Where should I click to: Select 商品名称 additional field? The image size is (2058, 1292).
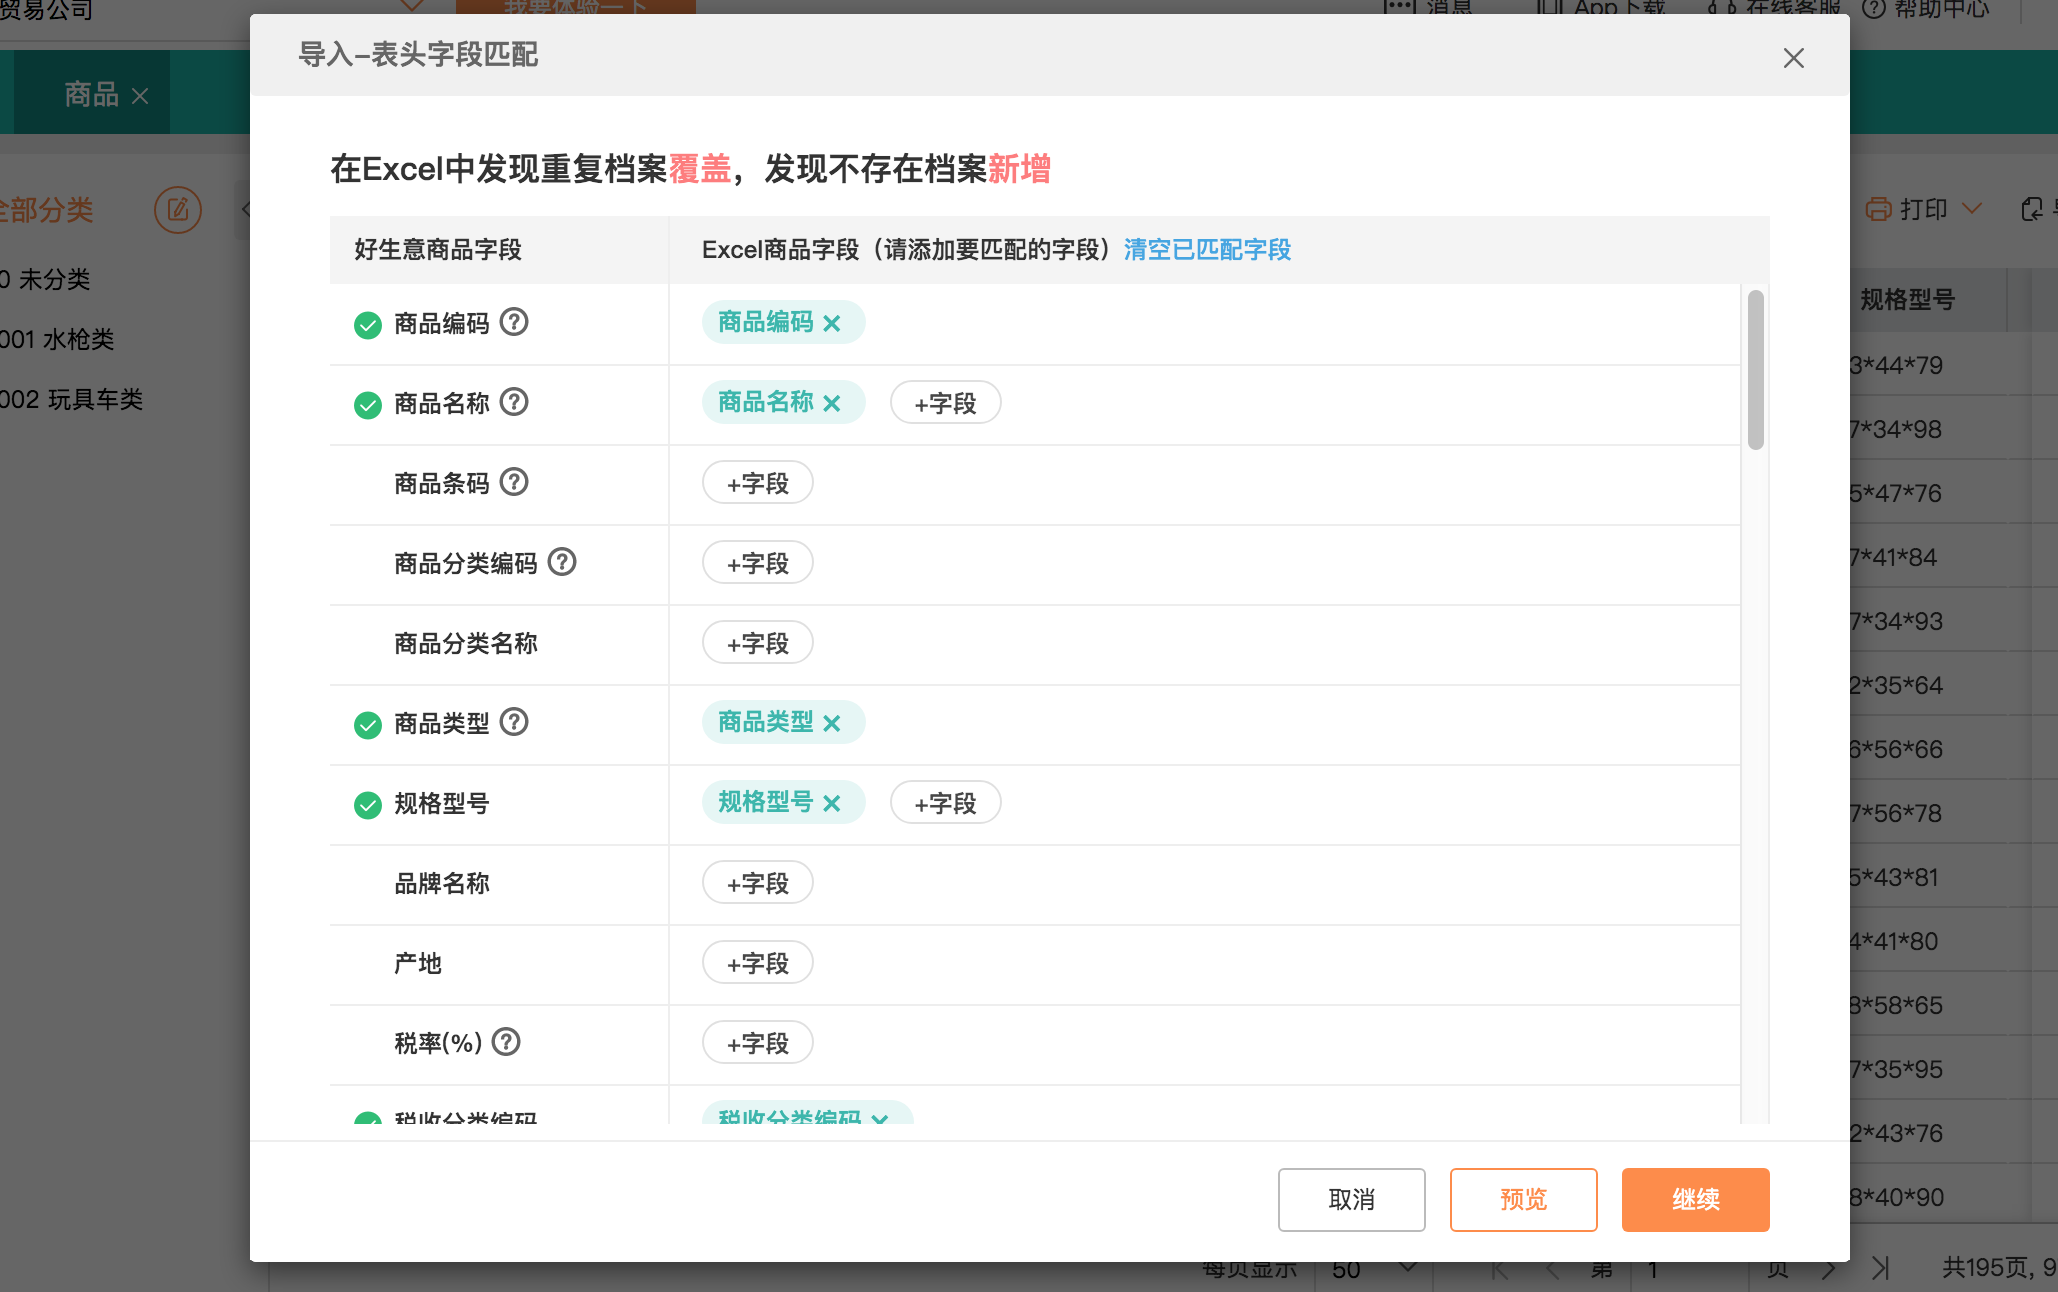tap(946, 402)
